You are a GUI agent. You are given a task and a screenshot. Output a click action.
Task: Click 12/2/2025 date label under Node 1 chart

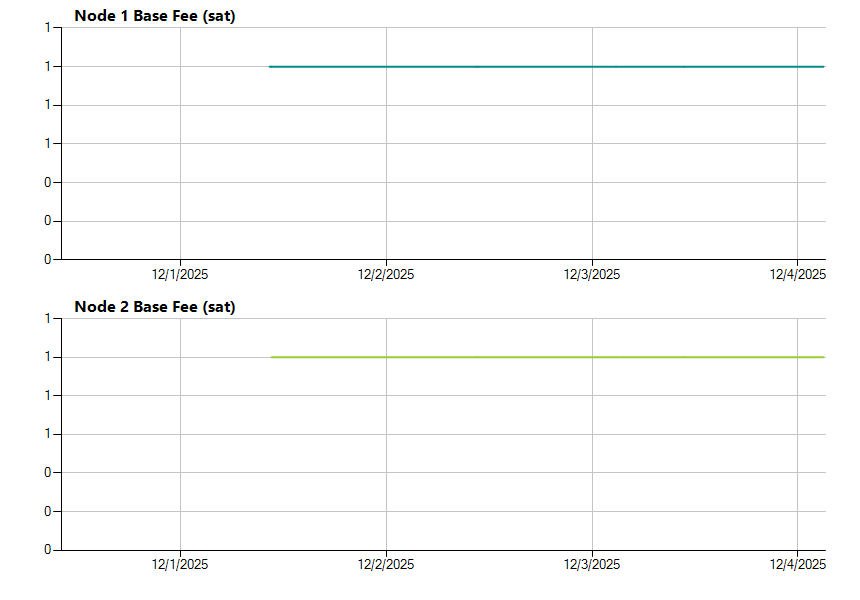pyautogui.click(x=386, y=274)
